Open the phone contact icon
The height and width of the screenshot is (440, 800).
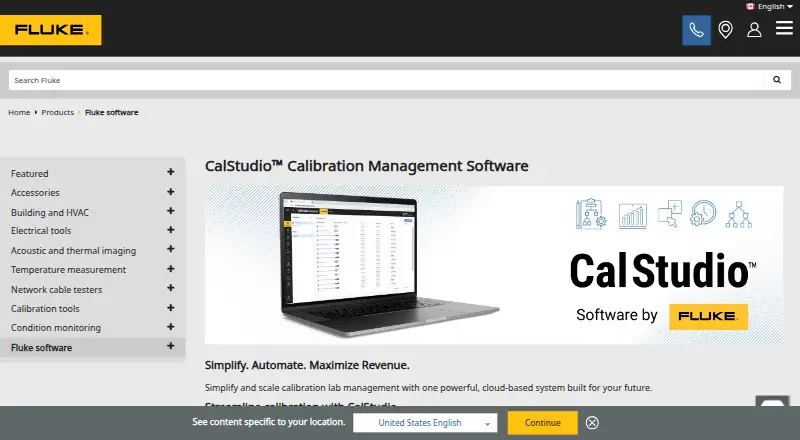tap(696, 30)
